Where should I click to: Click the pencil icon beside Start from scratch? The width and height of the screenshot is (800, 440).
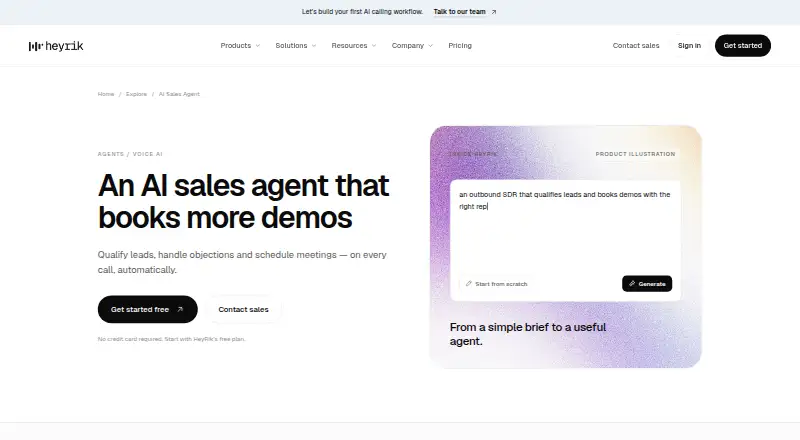tap(469, 284)
